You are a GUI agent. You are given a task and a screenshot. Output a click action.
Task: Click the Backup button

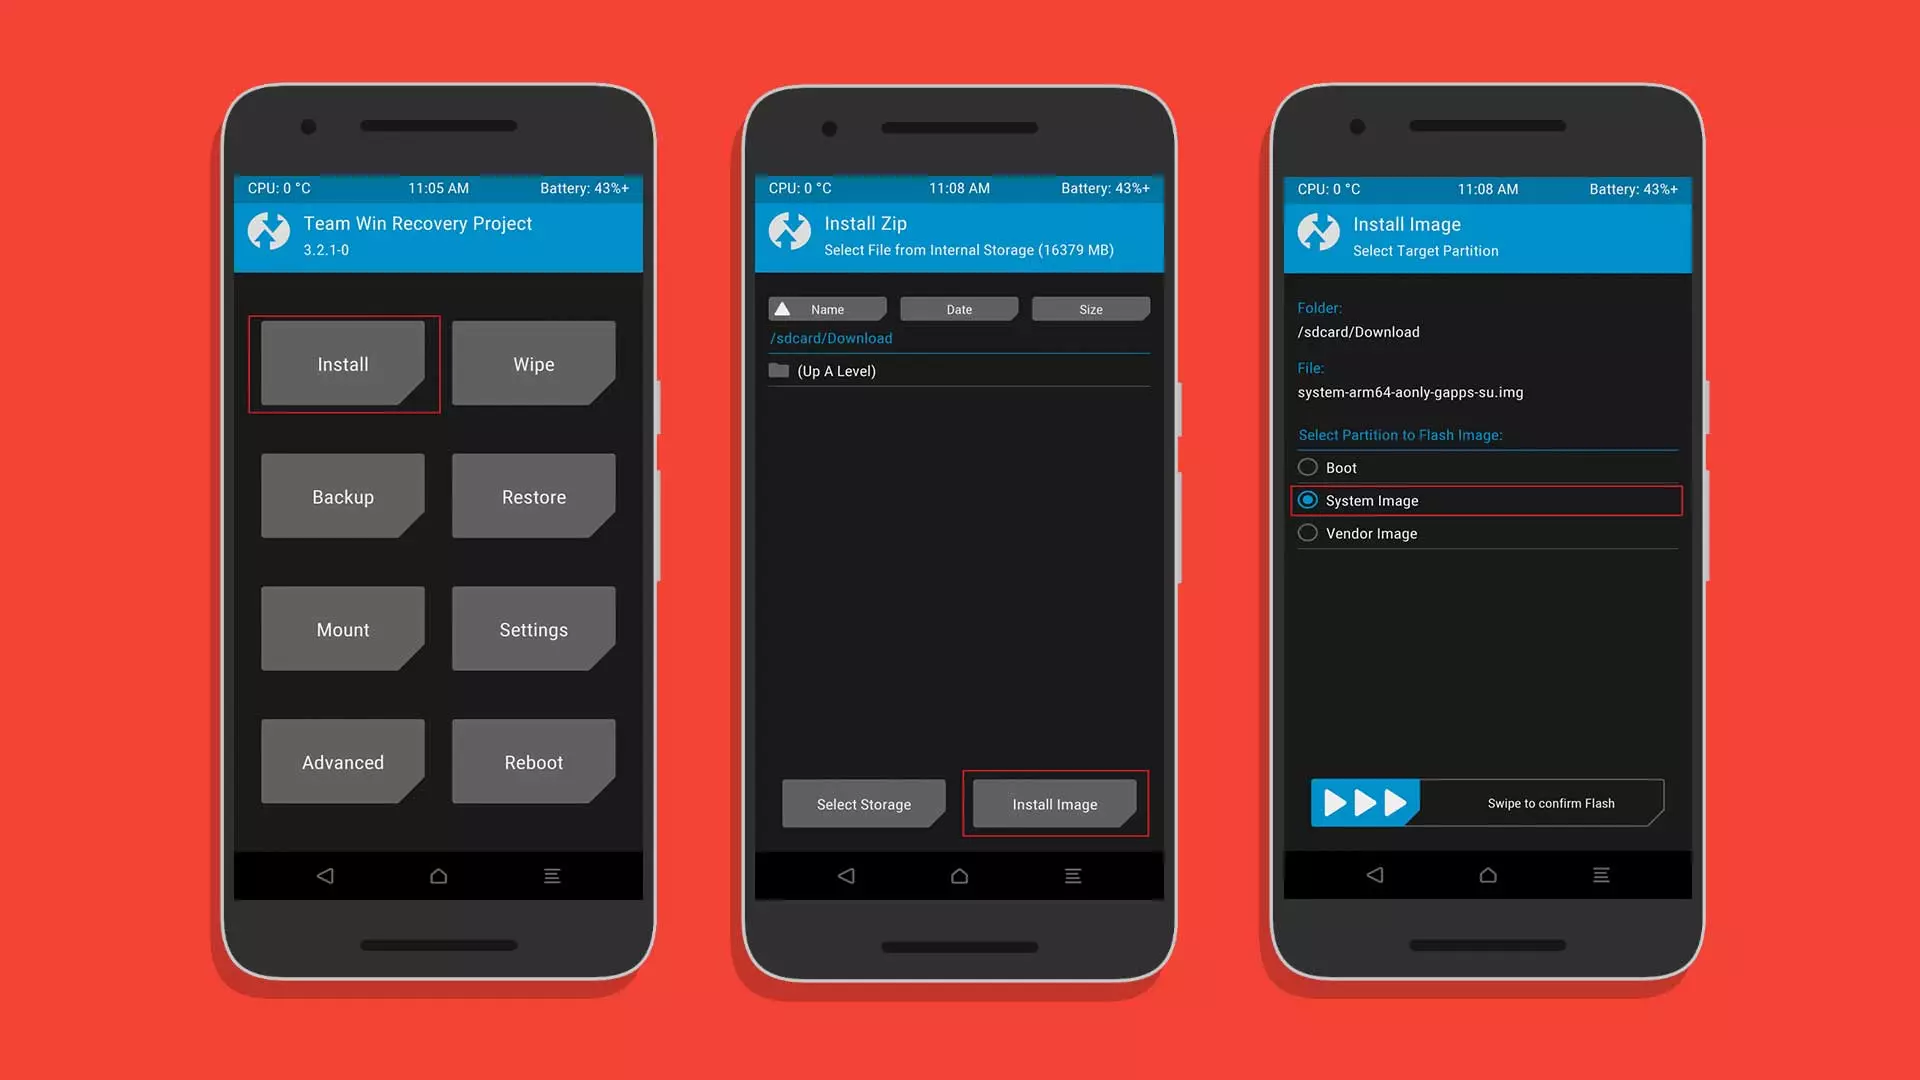(x=342, y=496)
